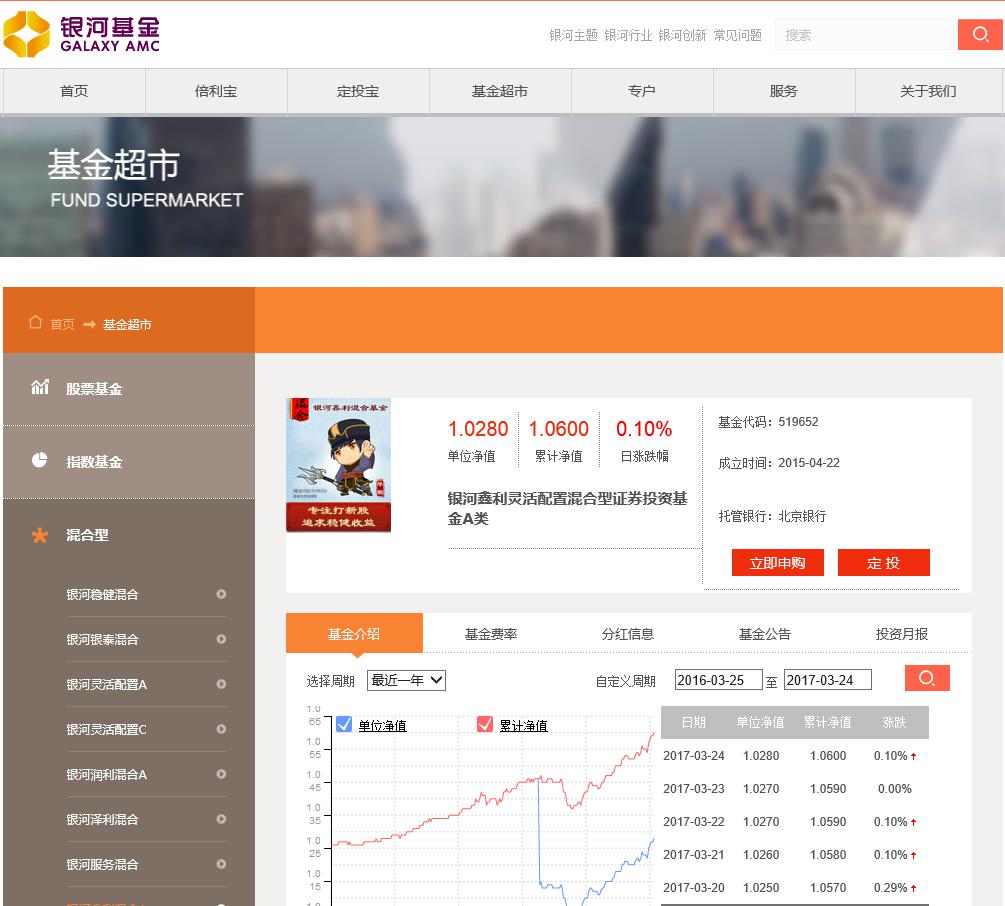This screenshot has height=906, width=1005.
Task: Open the 选择周期 dropdown
Action: point(406,680)
